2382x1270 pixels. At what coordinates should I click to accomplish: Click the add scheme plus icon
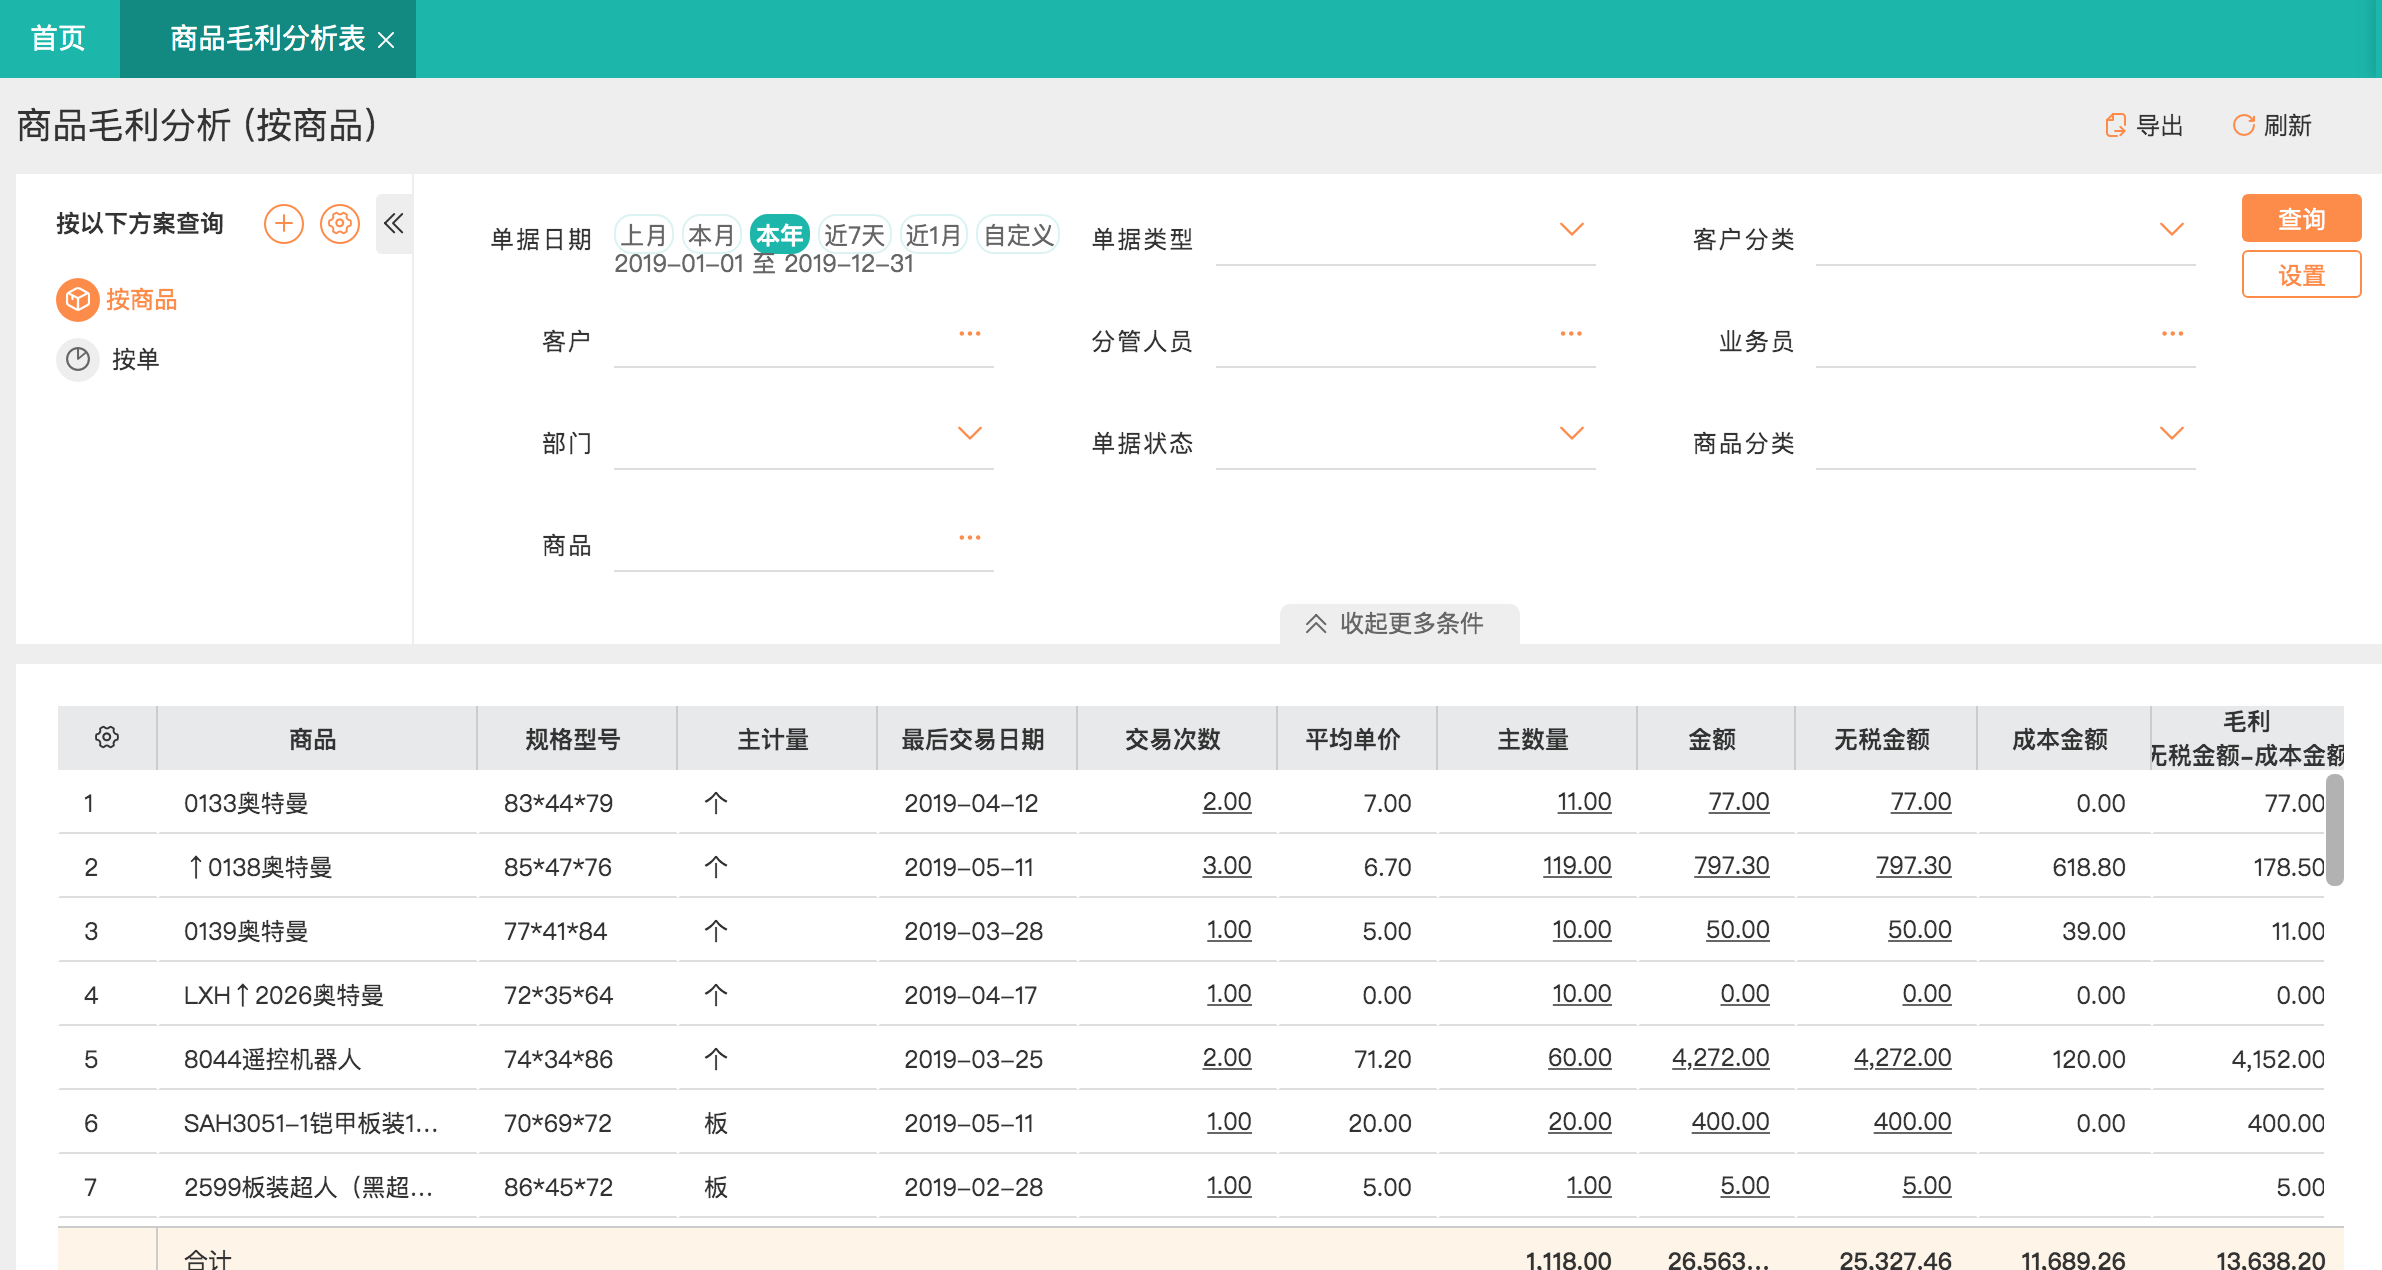(x=285, y=222)
